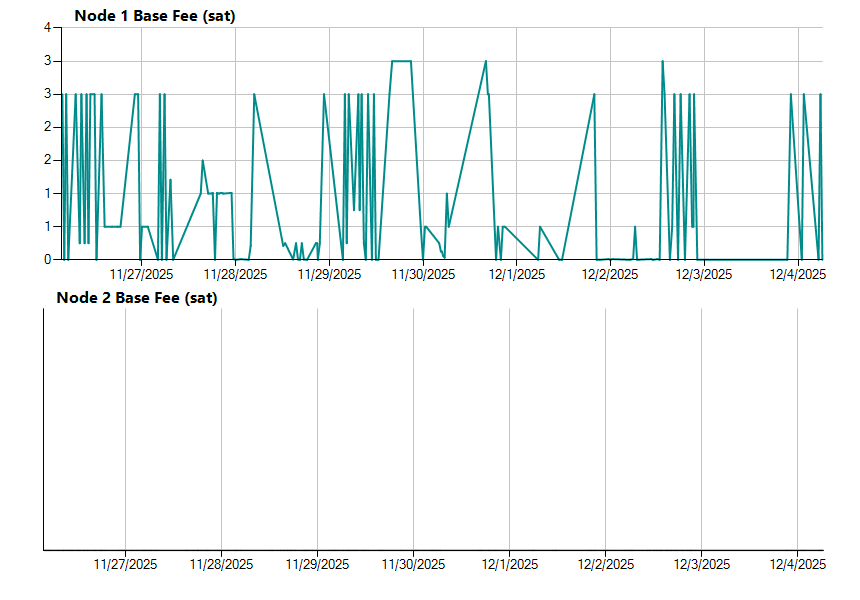Select 12/3/2025 on Node 2 chart axis

701,564
